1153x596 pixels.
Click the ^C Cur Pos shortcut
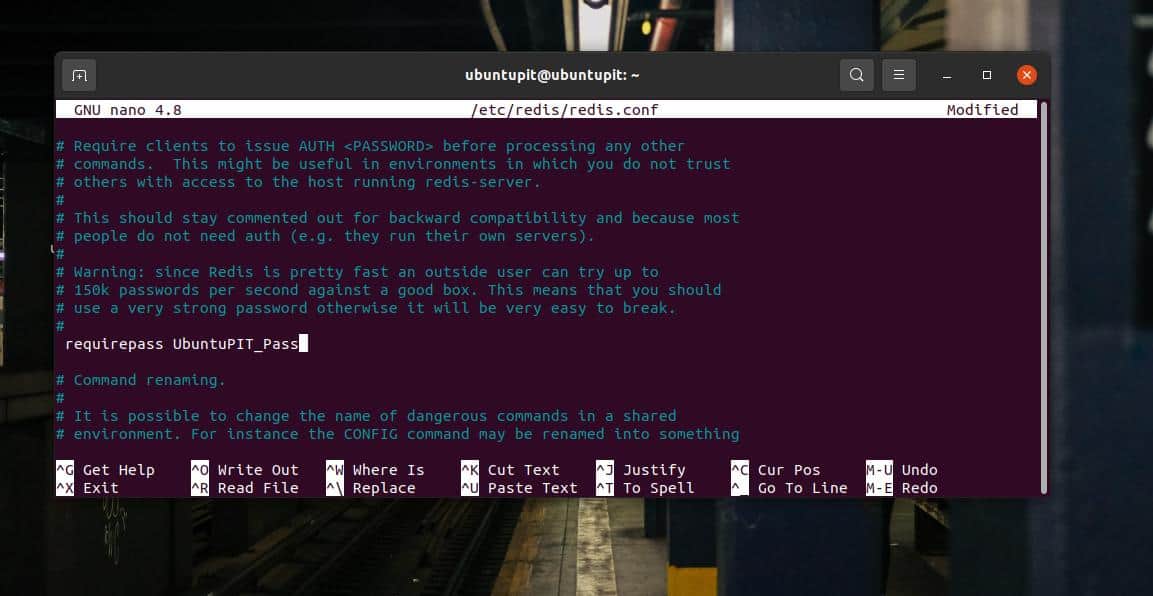pos(776,470)
